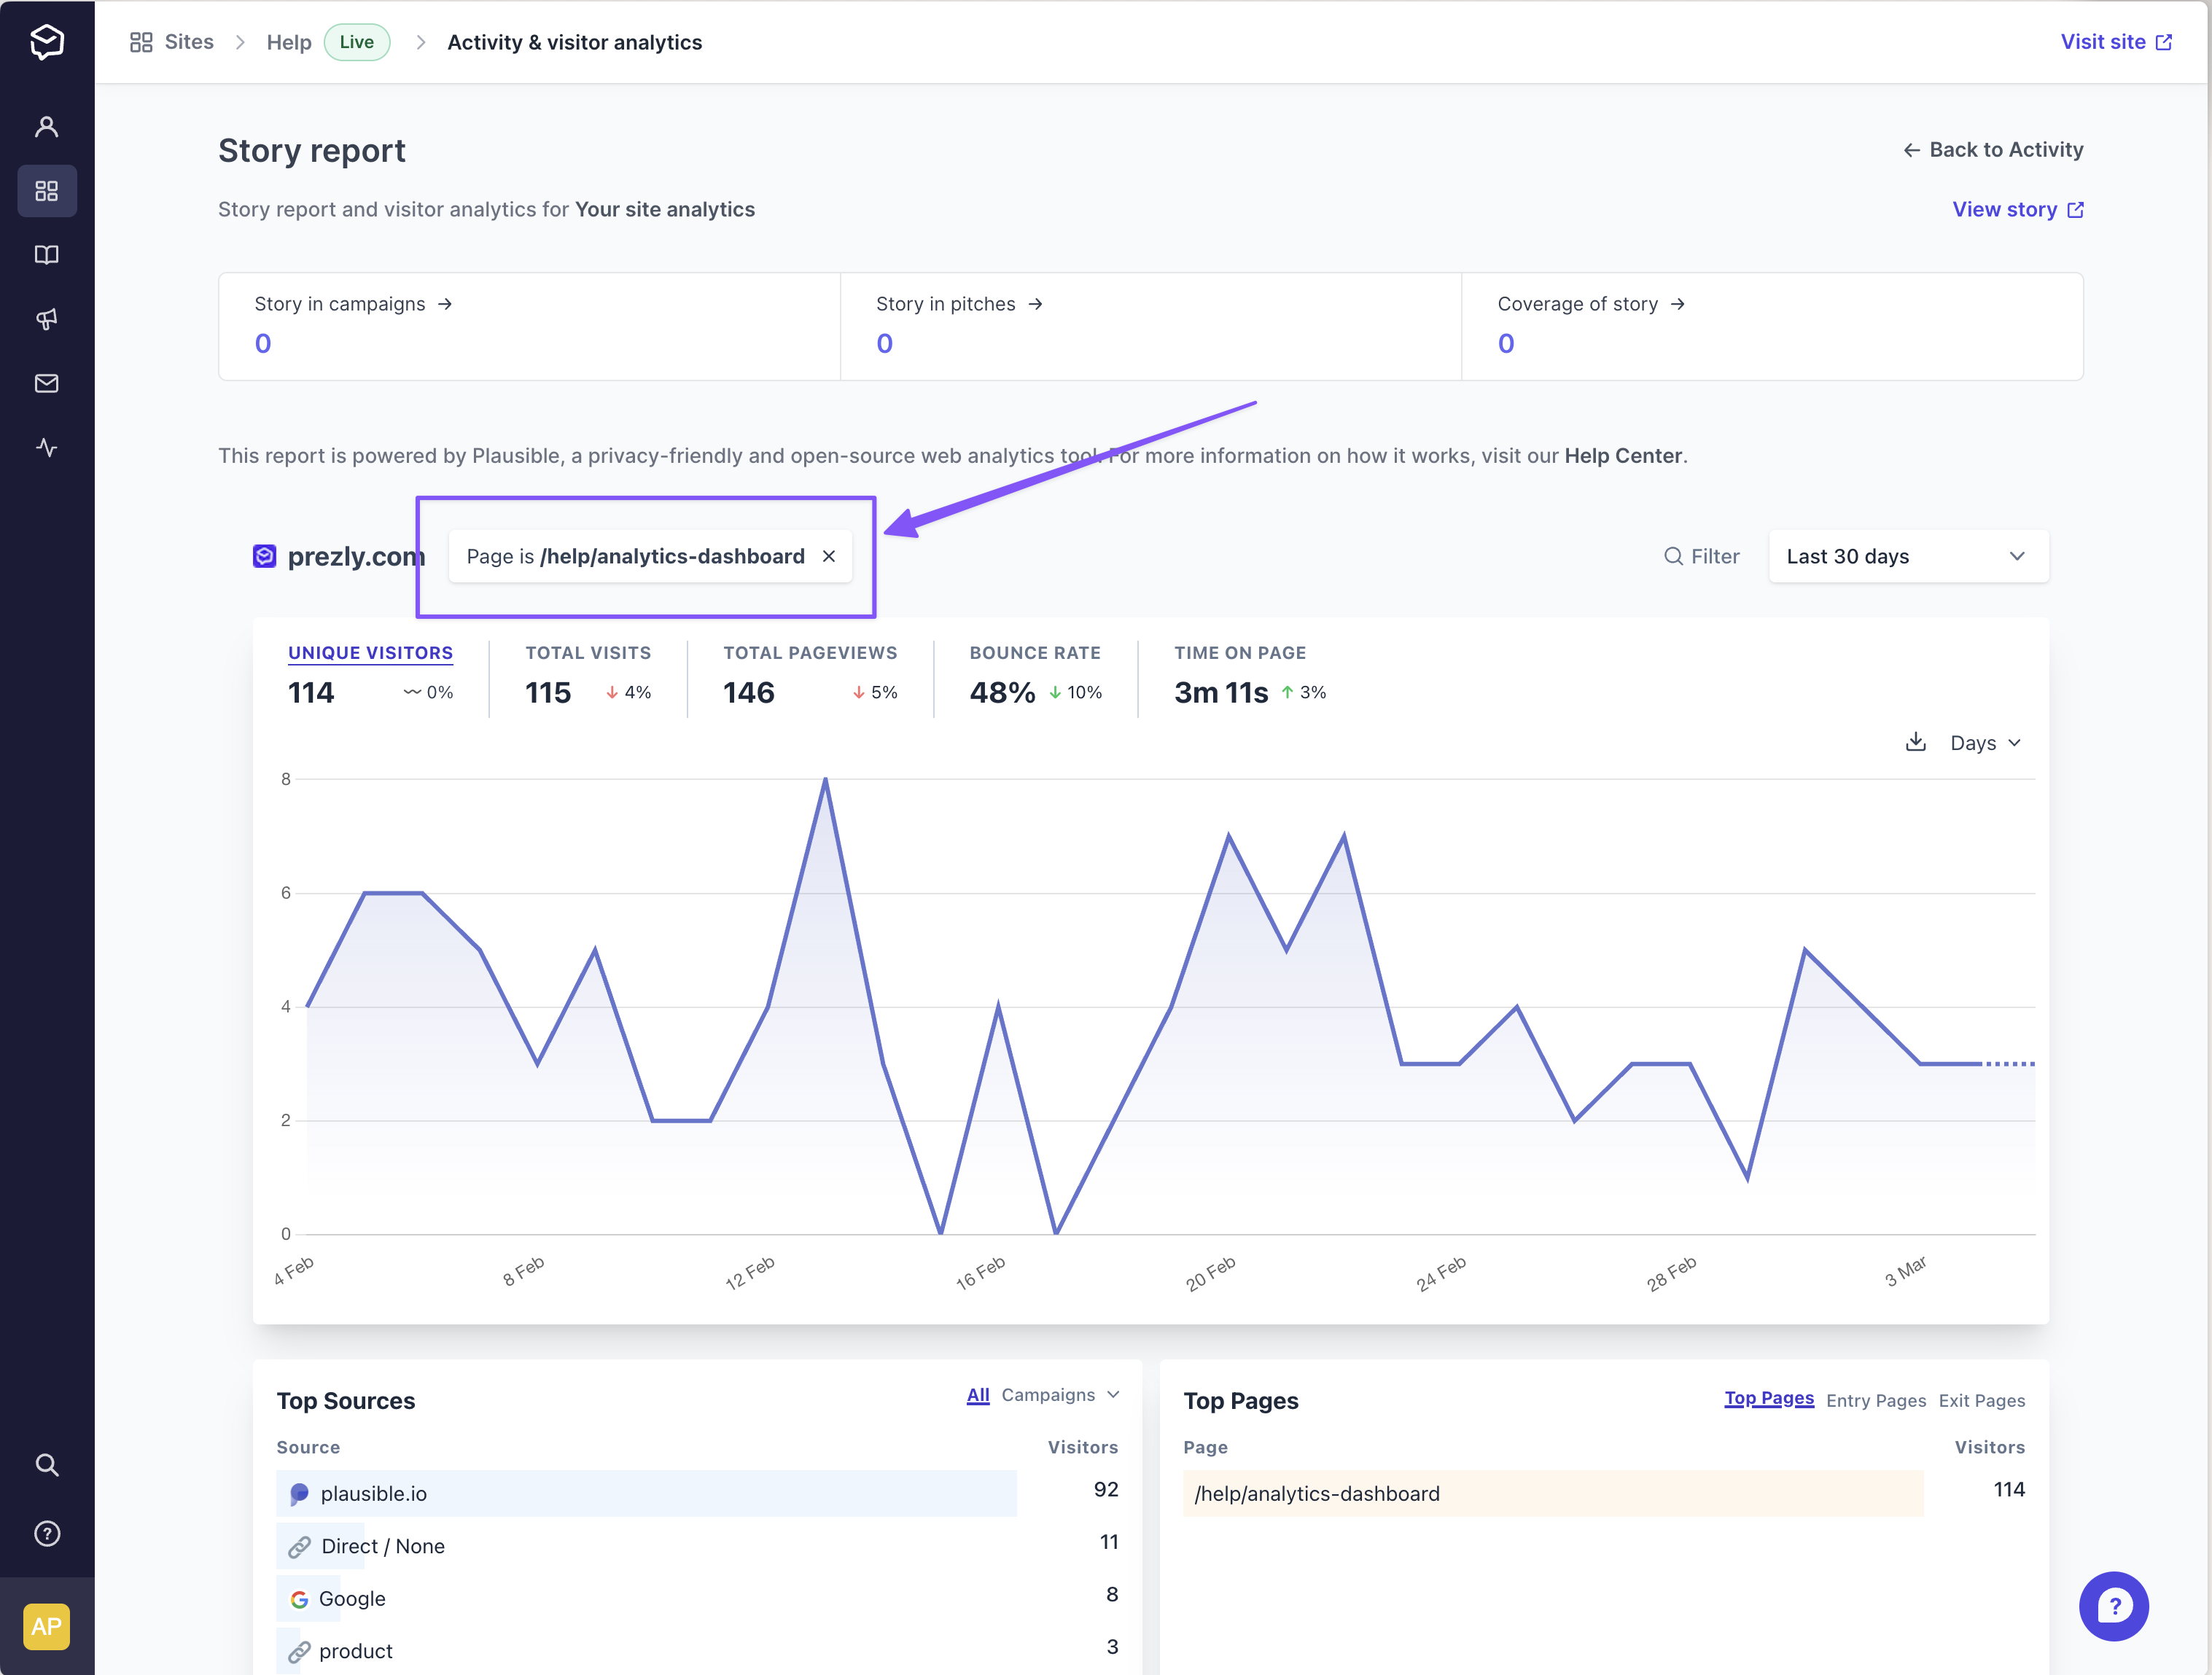Image resolution: width=2212 pixels, height=1675 pixels.
Task: Click the chart download icon
Action: (1915, 742)
